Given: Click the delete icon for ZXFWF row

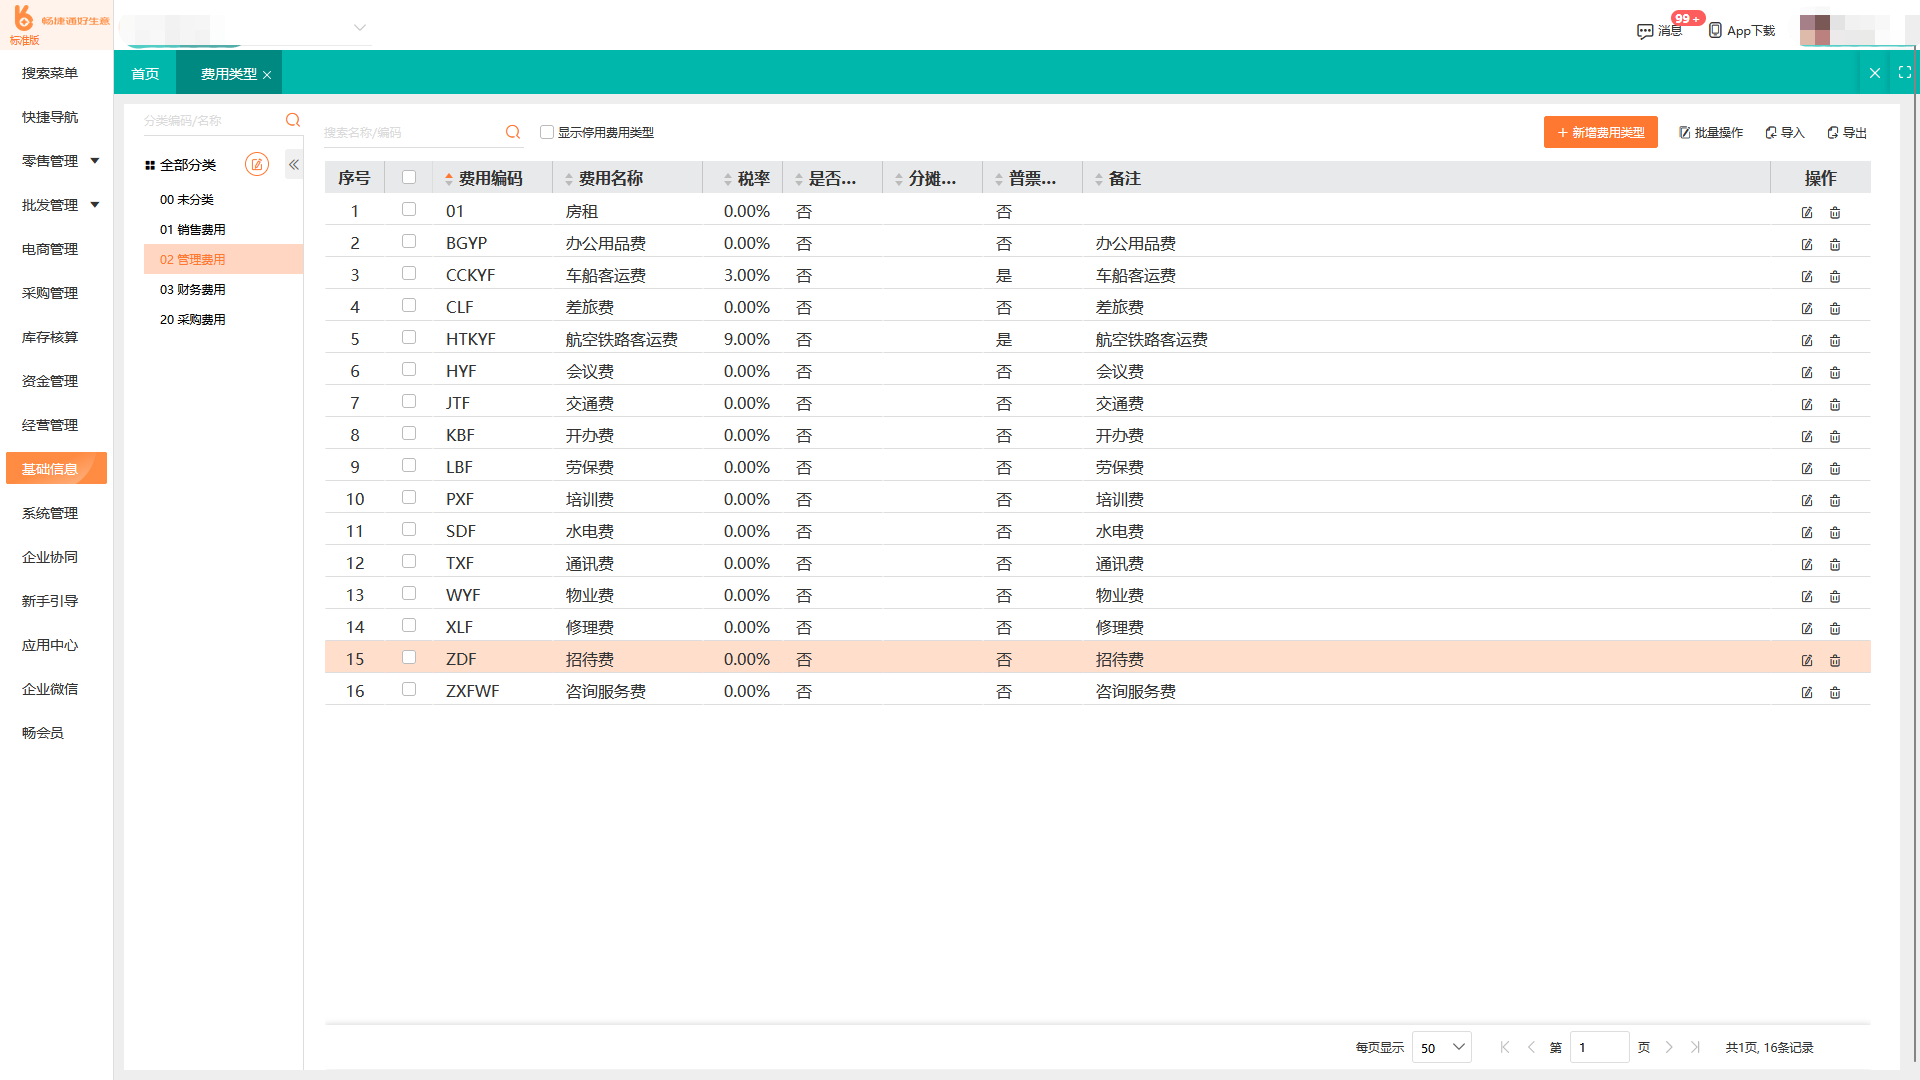Looking at the screenshot, I should click(1834, 690).
